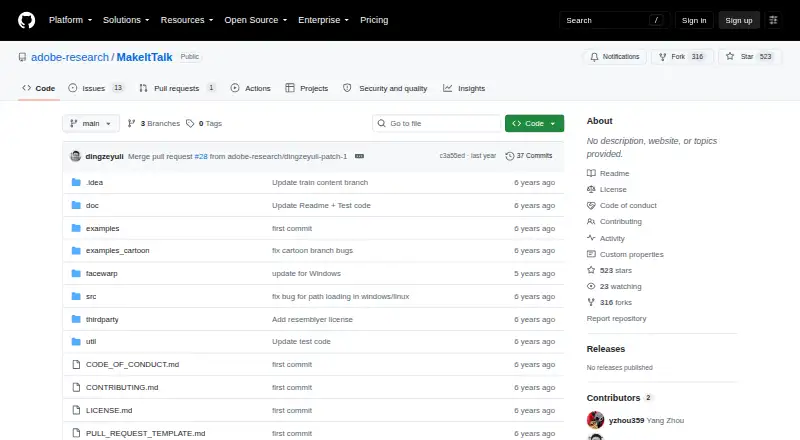Expand the Resources navigation menu
Image resolution: width=800 pixels, height=440 pixels.
[187, 20]
